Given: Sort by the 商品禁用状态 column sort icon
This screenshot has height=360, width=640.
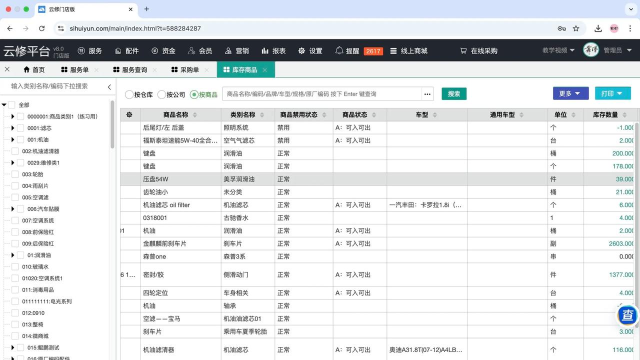Looking at the screenshot, I should pyautogui.click(x=324, y=115).
